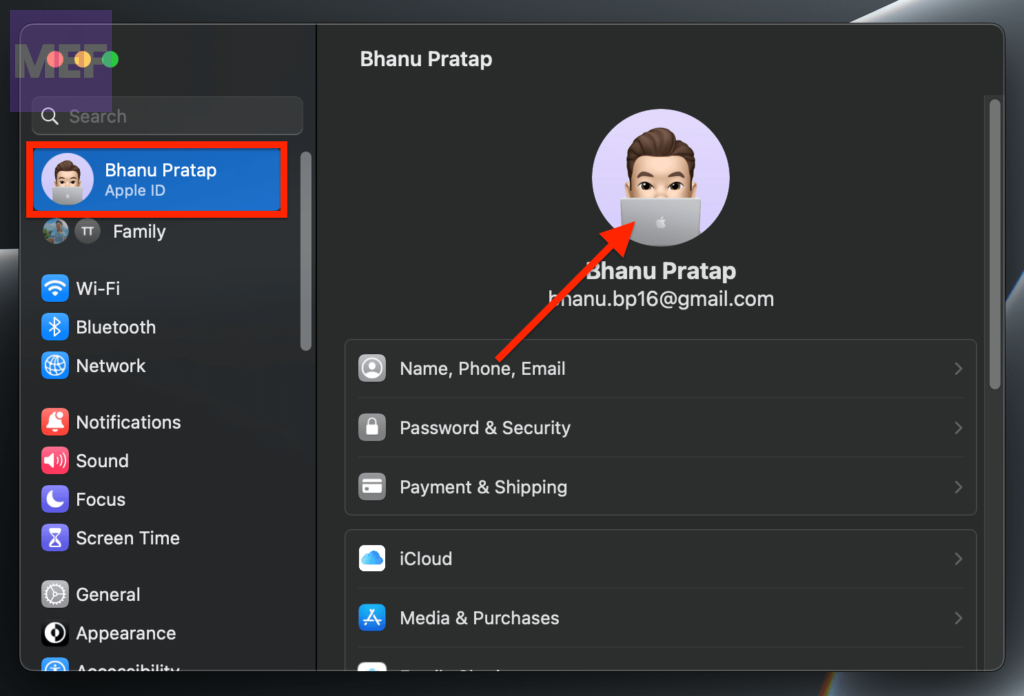
Task: Expand the Name, Phone, Email chevron
Action: [958, 369]
